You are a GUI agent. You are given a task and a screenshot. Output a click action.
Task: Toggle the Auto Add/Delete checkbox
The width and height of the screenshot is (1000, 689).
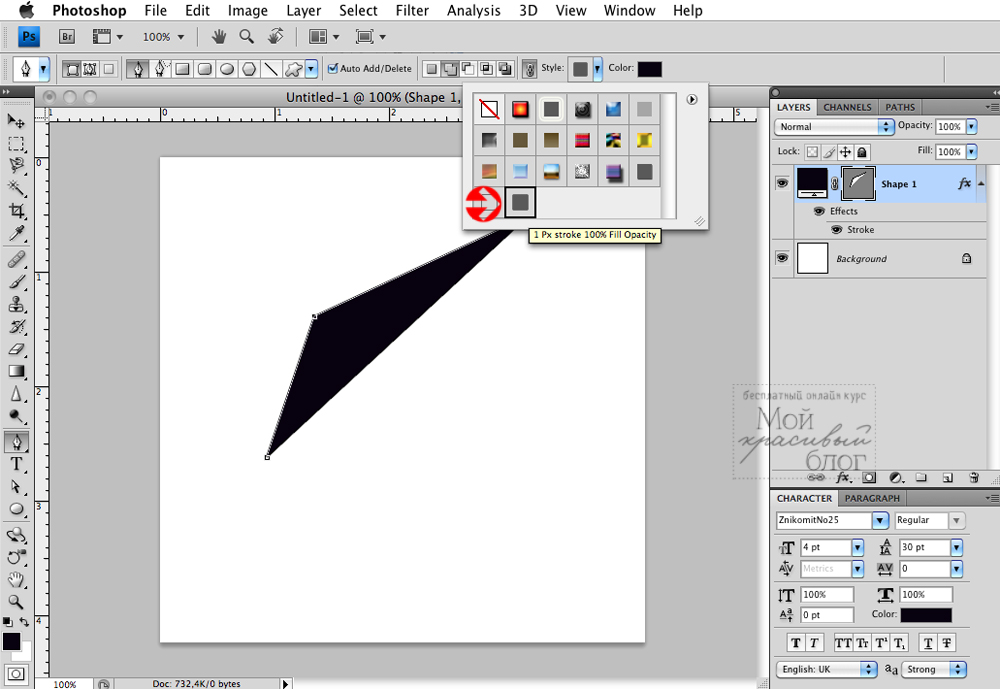333,69
